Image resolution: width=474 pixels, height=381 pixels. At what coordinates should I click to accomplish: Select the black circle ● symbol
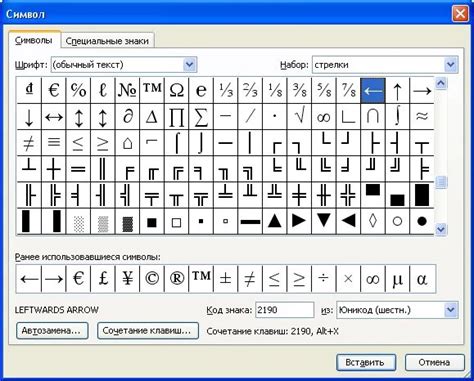[422, 221]
